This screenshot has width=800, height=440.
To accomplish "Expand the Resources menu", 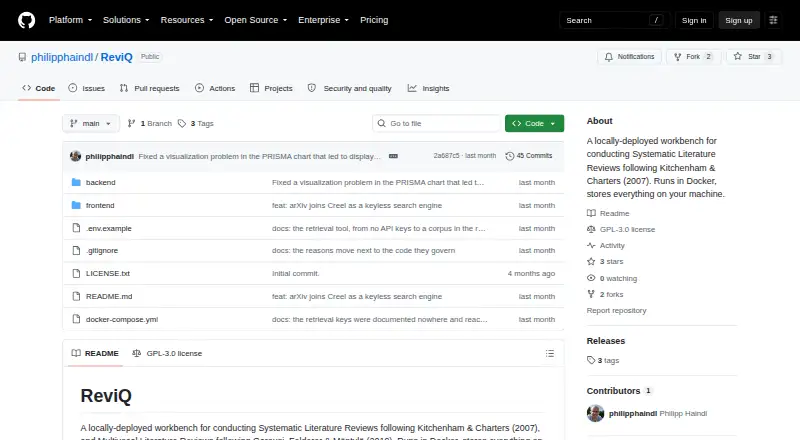I will click(187, 20).
